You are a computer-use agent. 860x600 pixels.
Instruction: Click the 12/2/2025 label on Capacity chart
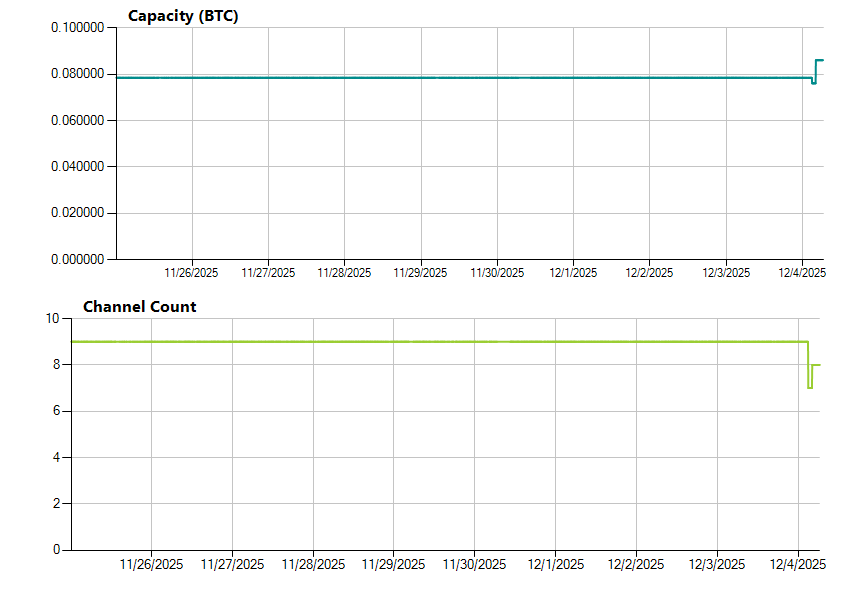tap(649, 273)
